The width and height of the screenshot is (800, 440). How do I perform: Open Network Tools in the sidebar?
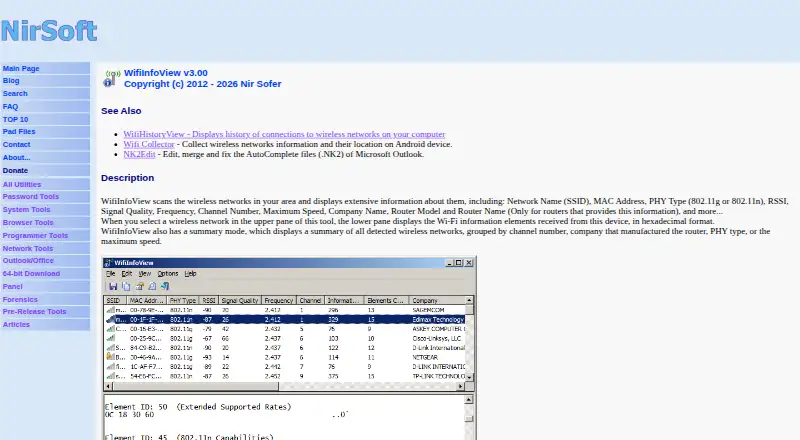[x=28, y=249]
